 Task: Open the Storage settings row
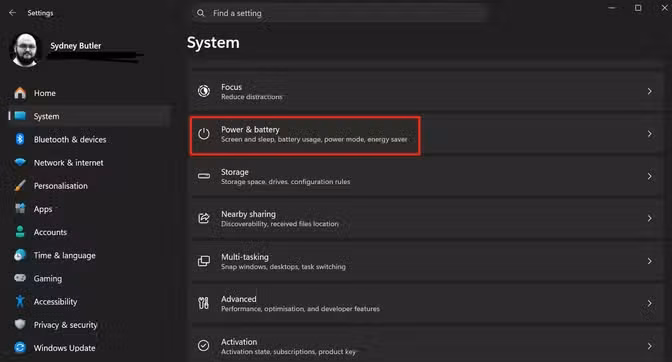pyautogui.click(x=427, y=177)
